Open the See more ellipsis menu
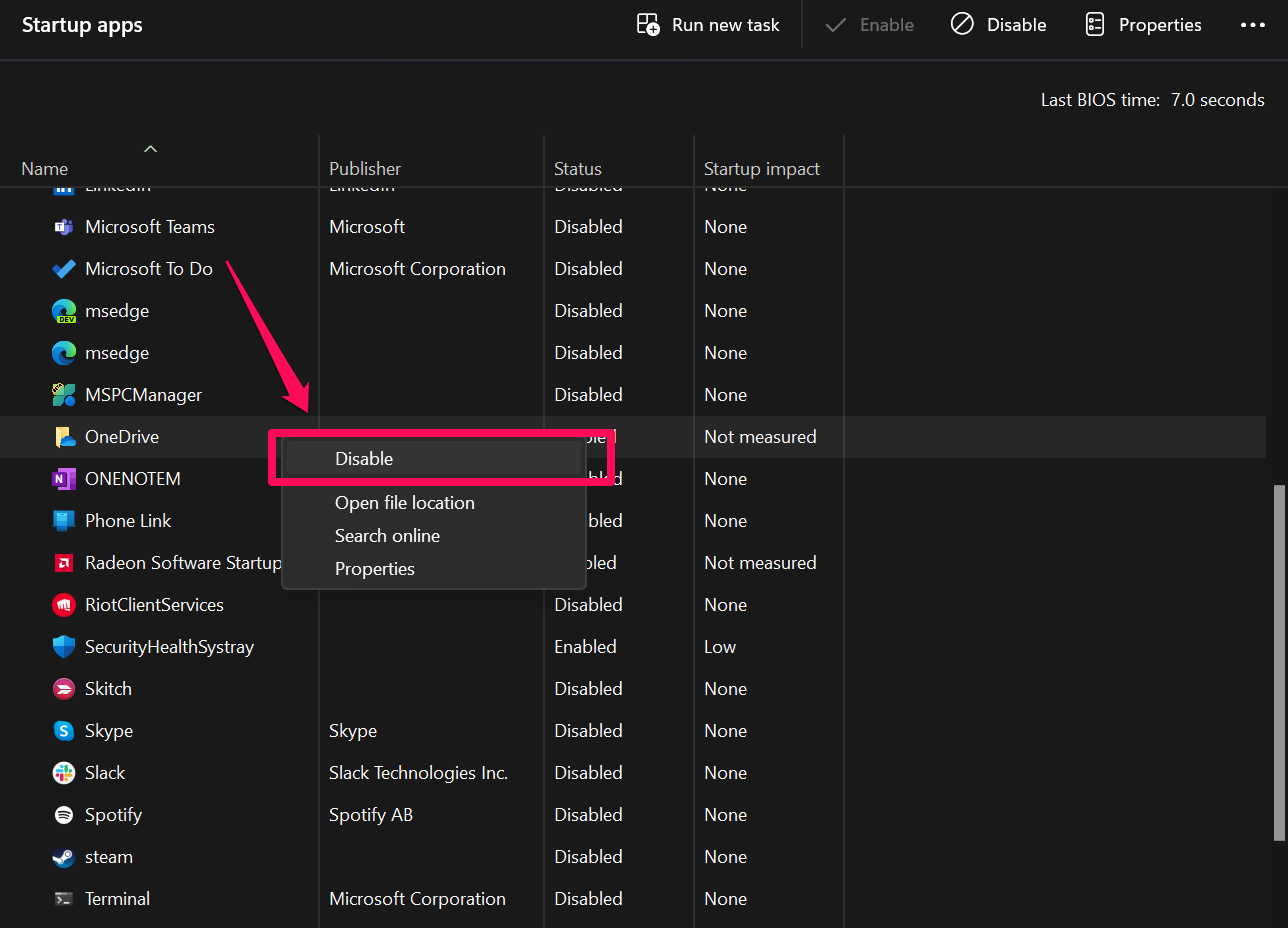This screenshot has width=1288, height=928. [x=1253, y=24]
